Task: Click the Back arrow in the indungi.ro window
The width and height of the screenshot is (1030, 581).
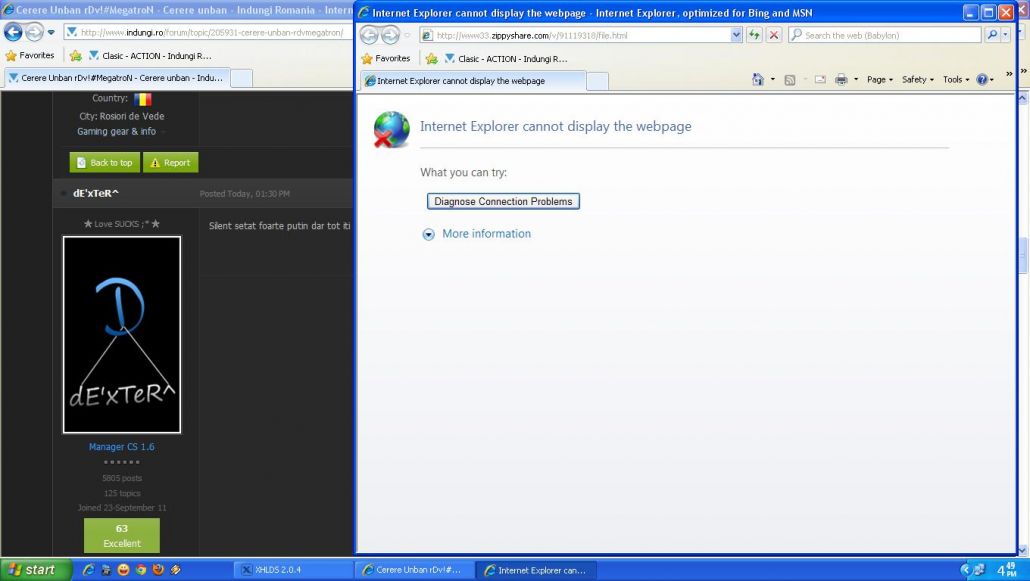Action: (14, 32)
